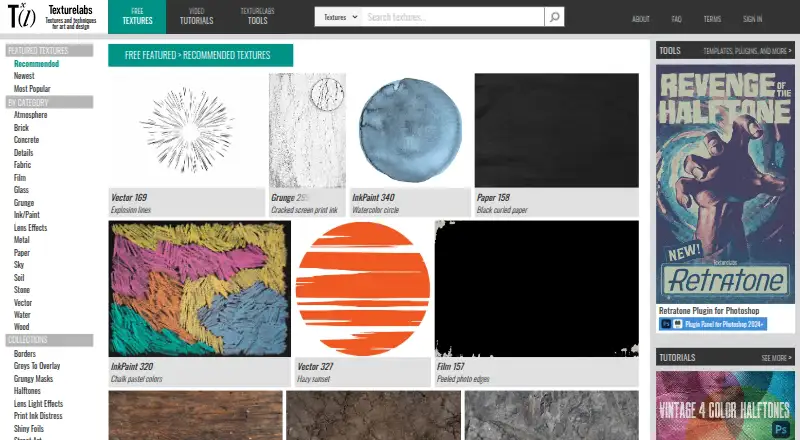
Task: Browse the Glass category
Action: (x=21, y=190)
